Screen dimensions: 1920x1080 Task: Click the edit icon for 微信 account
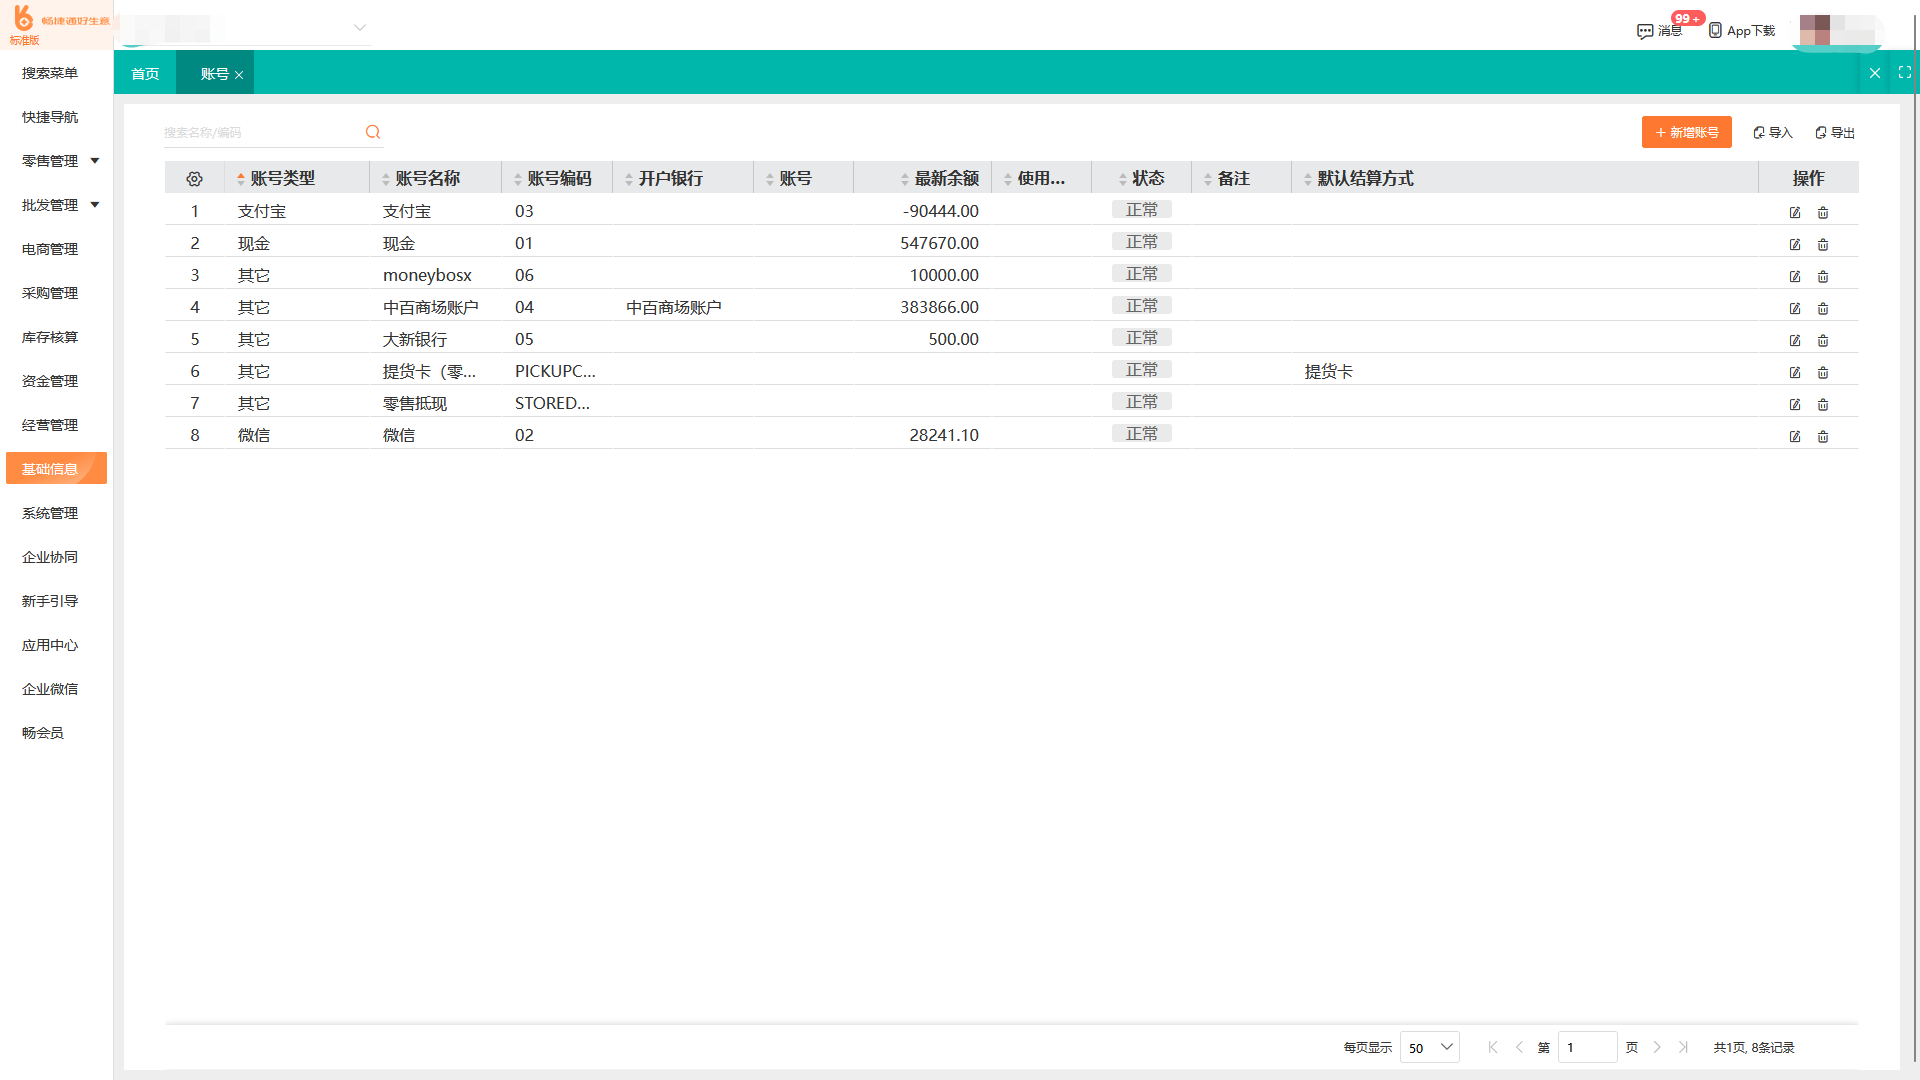tap(1795, 433)
